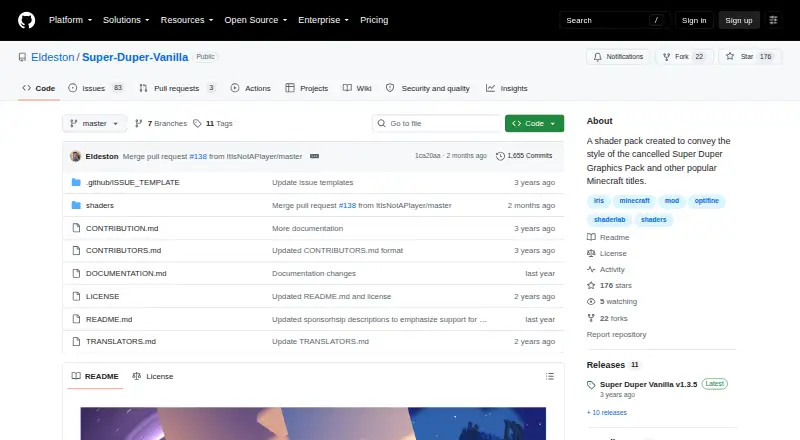
Task: Expand the Platform menu
Action: coord(70,20)
